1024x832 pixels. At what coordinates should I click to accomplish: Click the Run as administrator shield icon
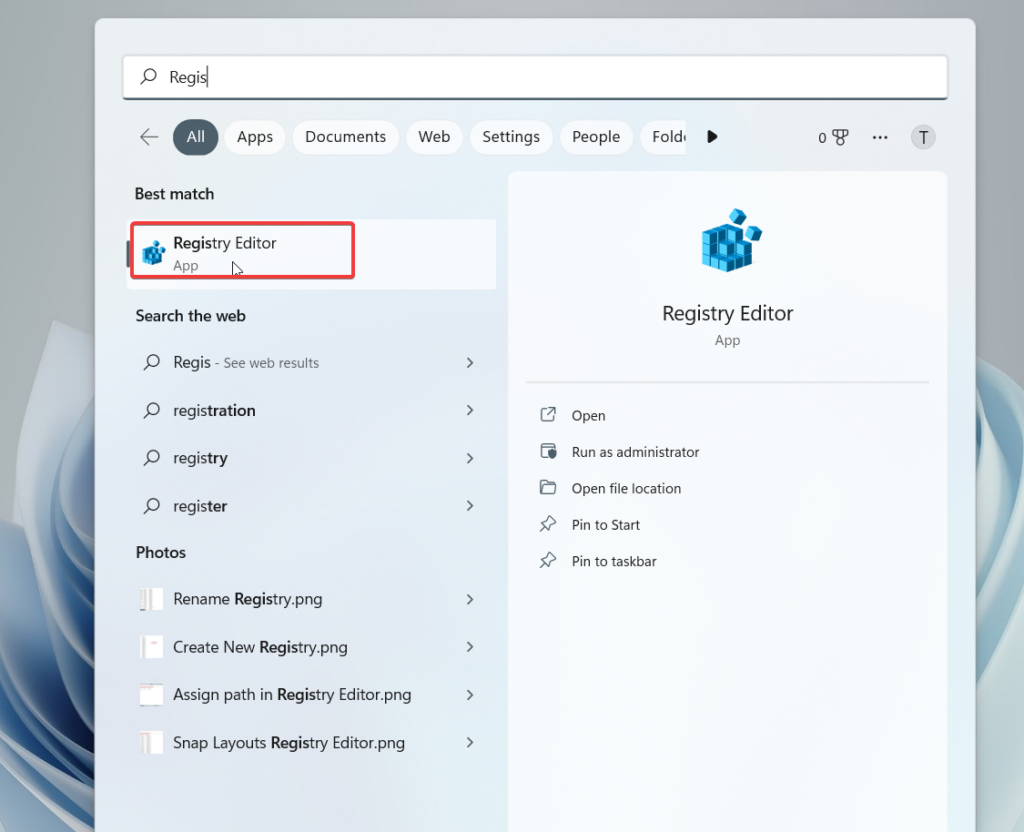pyautogui.click(x=548, y=451)
